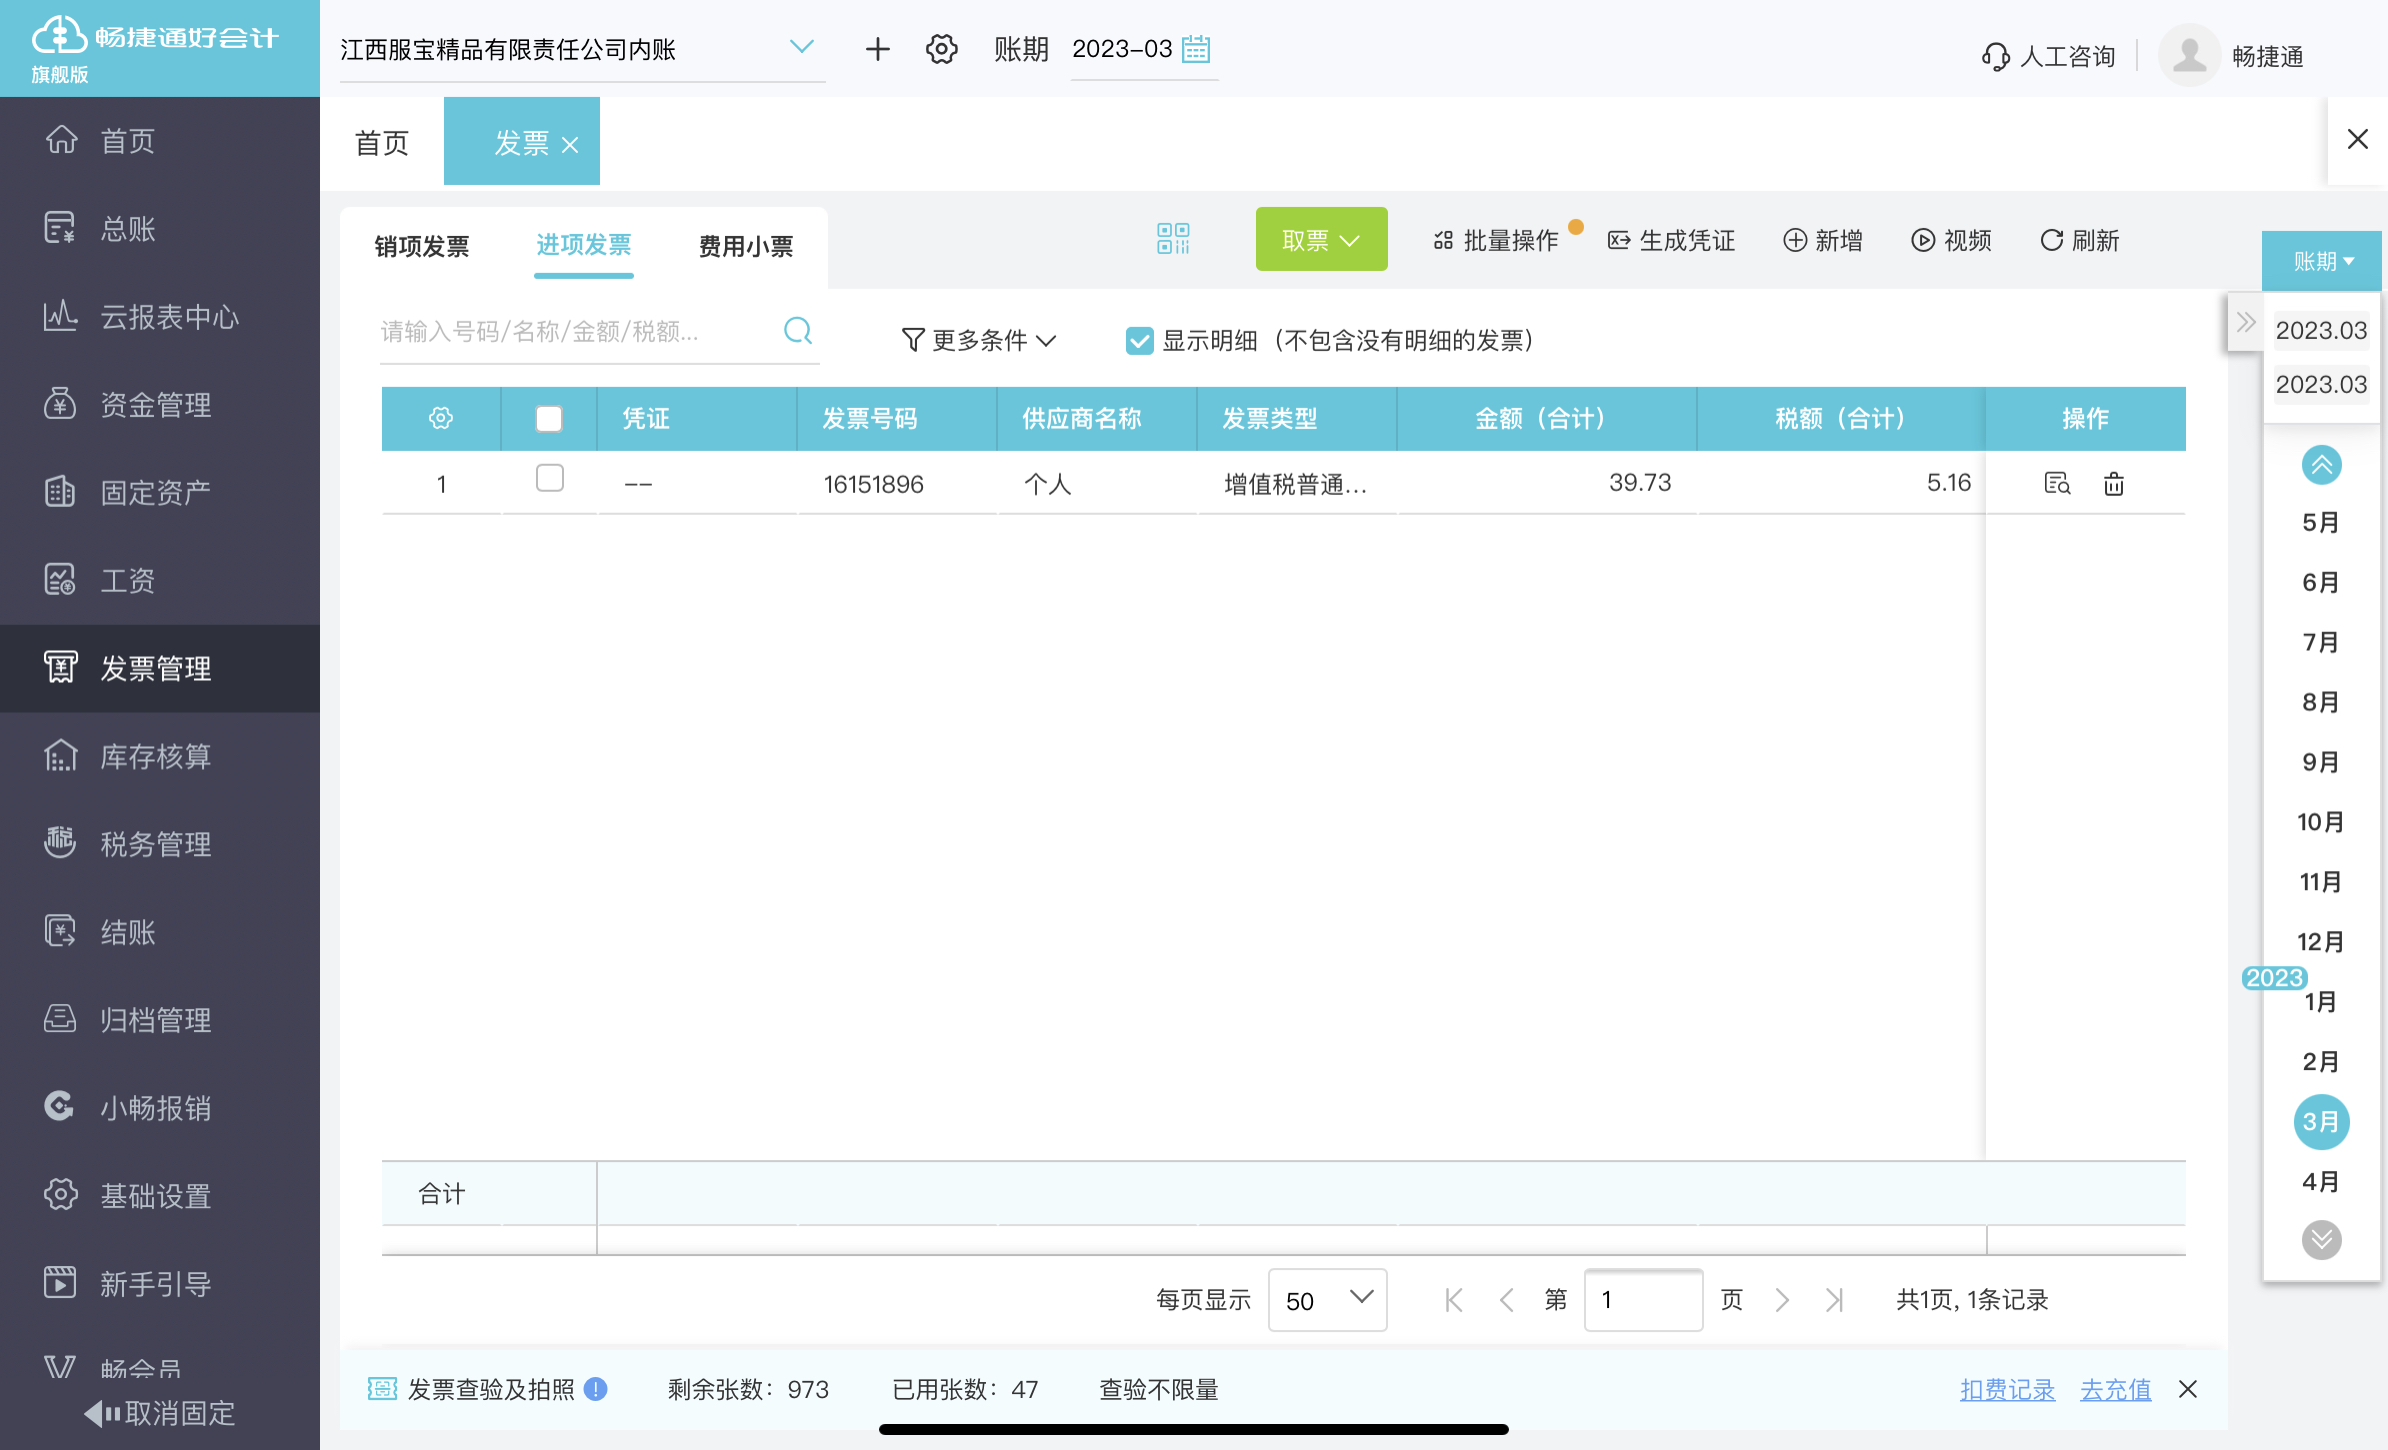This screenshot has height=1450, width=2388.
Task: Click the edit icon on invoice row
Action: (2054, 483)
